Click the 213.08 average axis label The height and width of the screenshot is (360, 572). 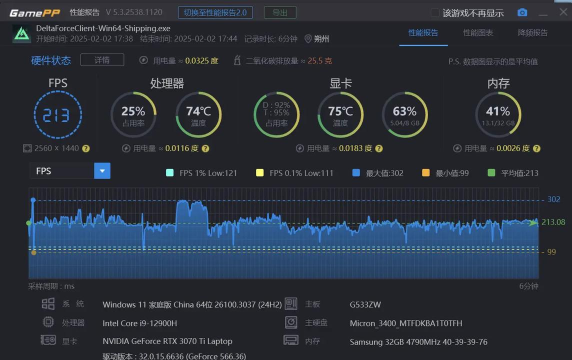[553, 222]
